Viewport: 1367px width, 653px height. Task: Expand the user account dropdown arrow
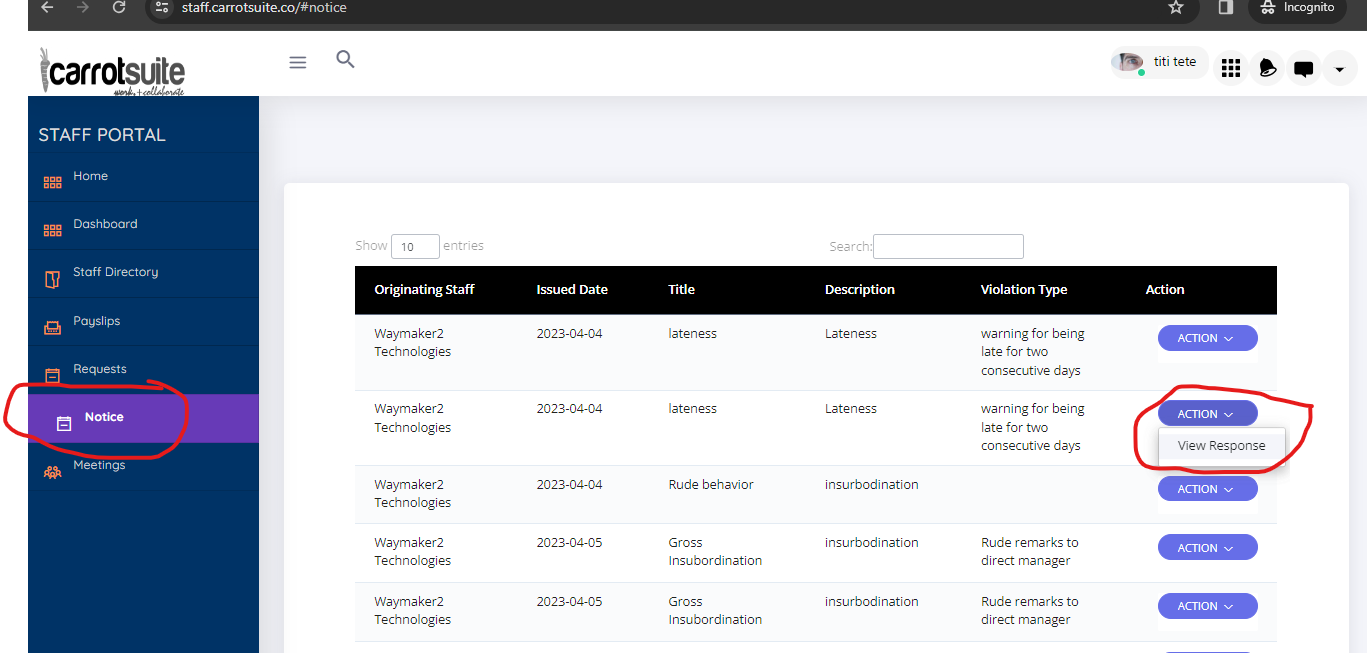coord(1339,69)
